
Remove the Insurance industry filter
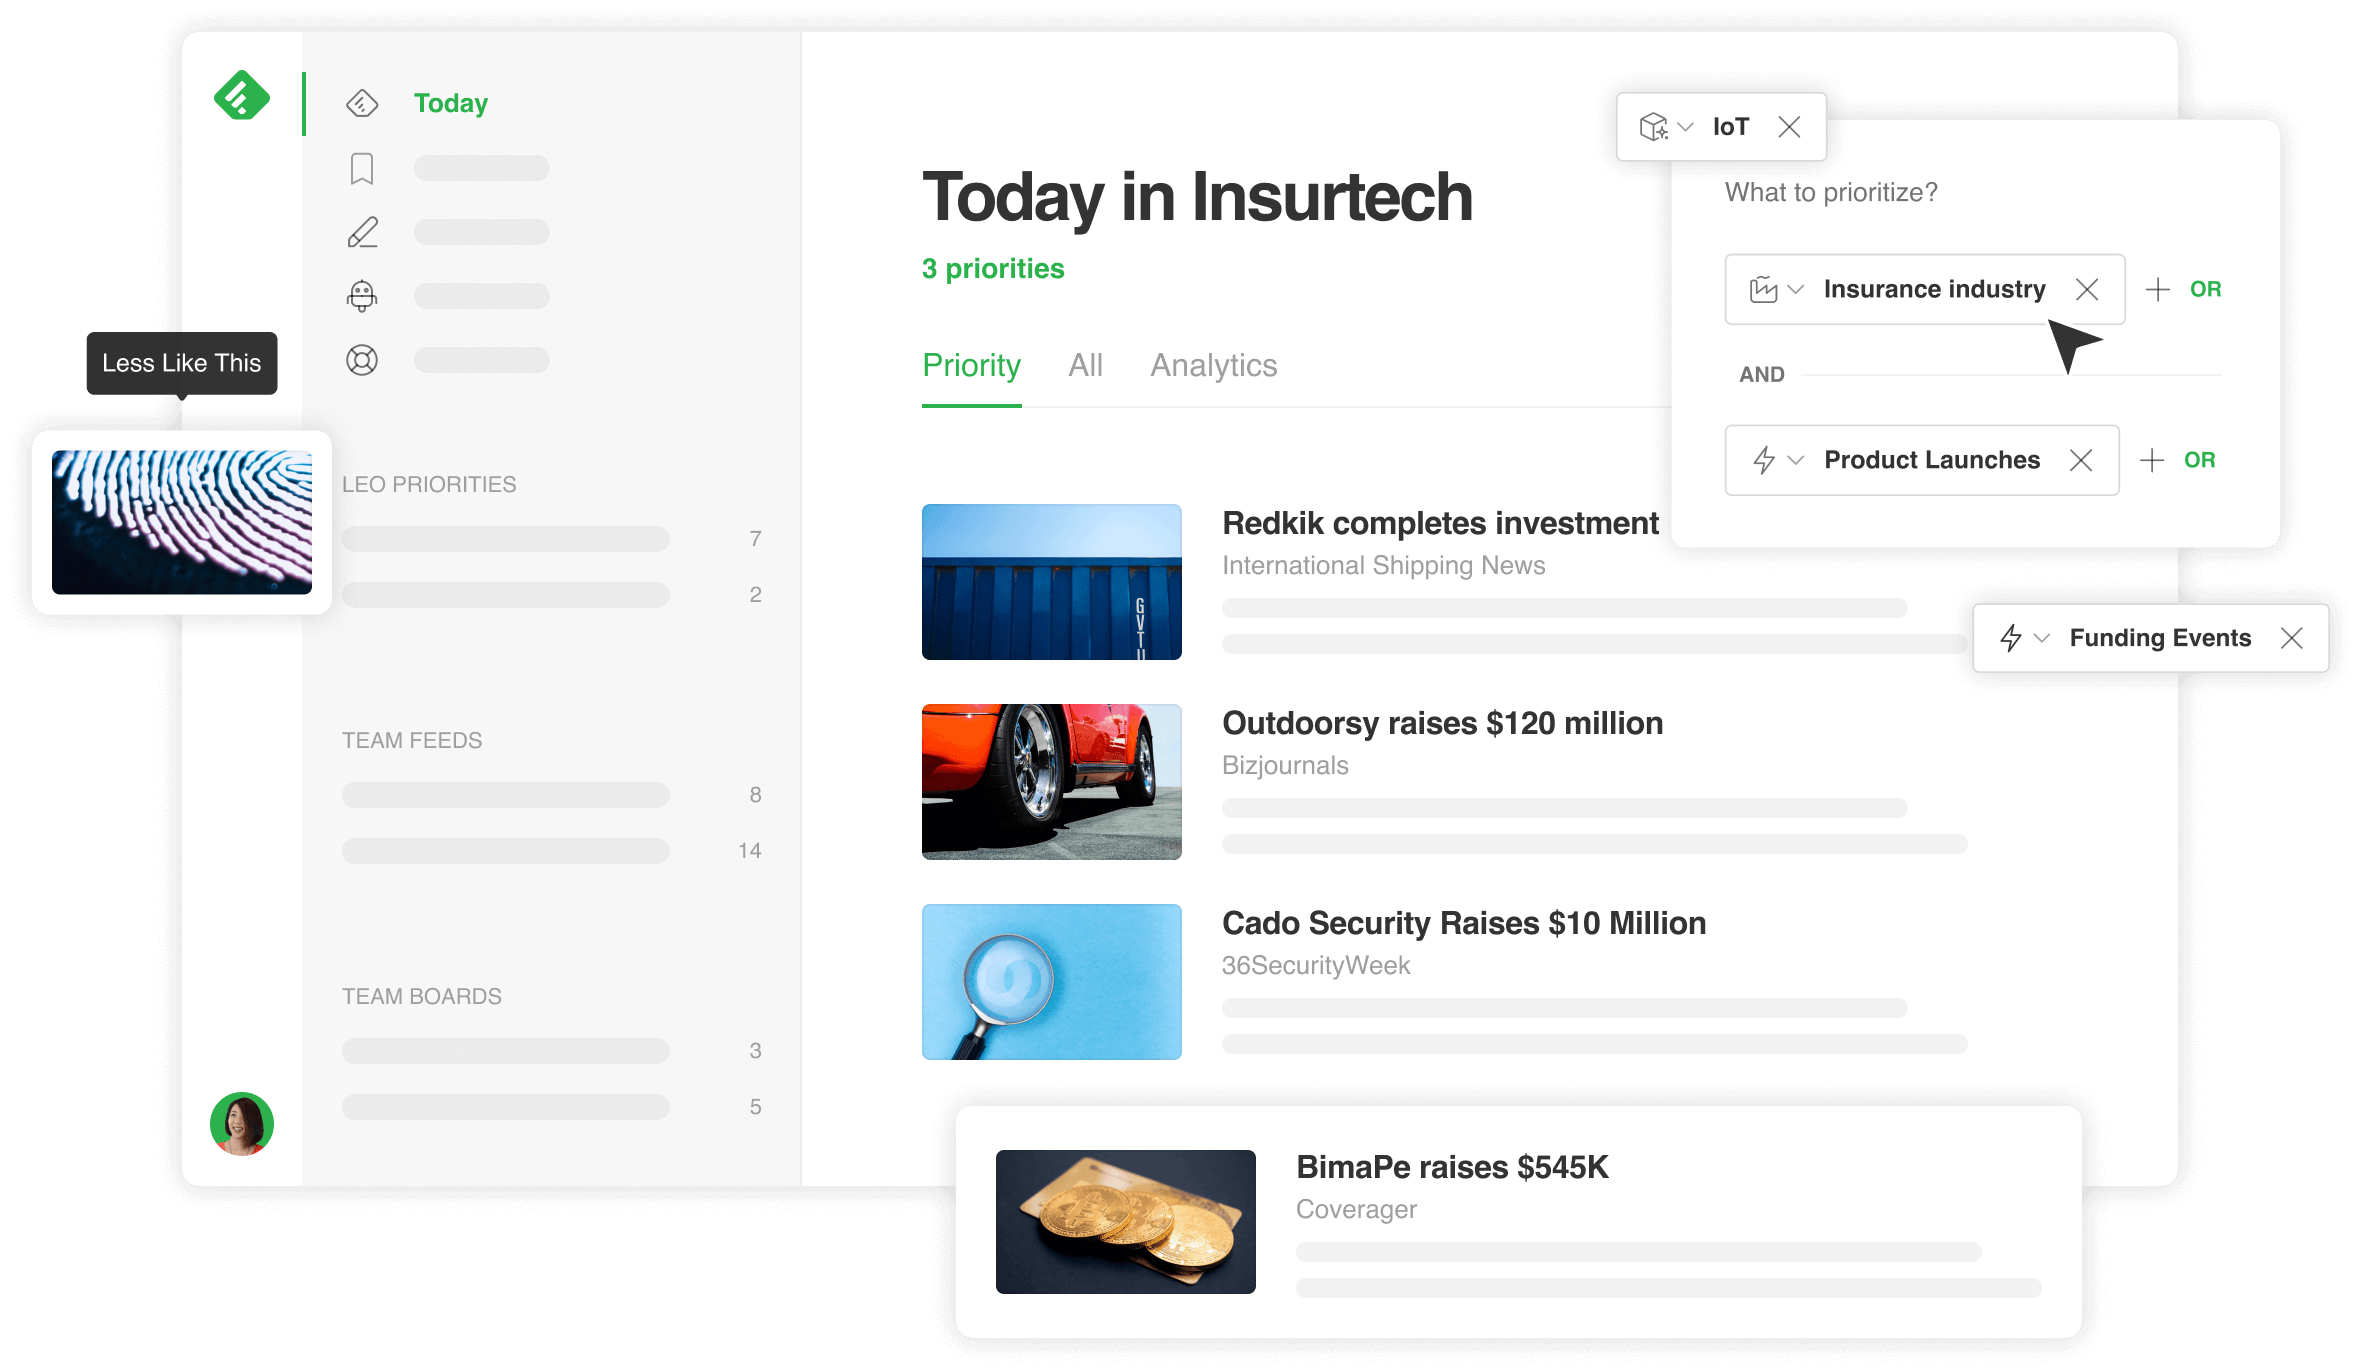2087,289
